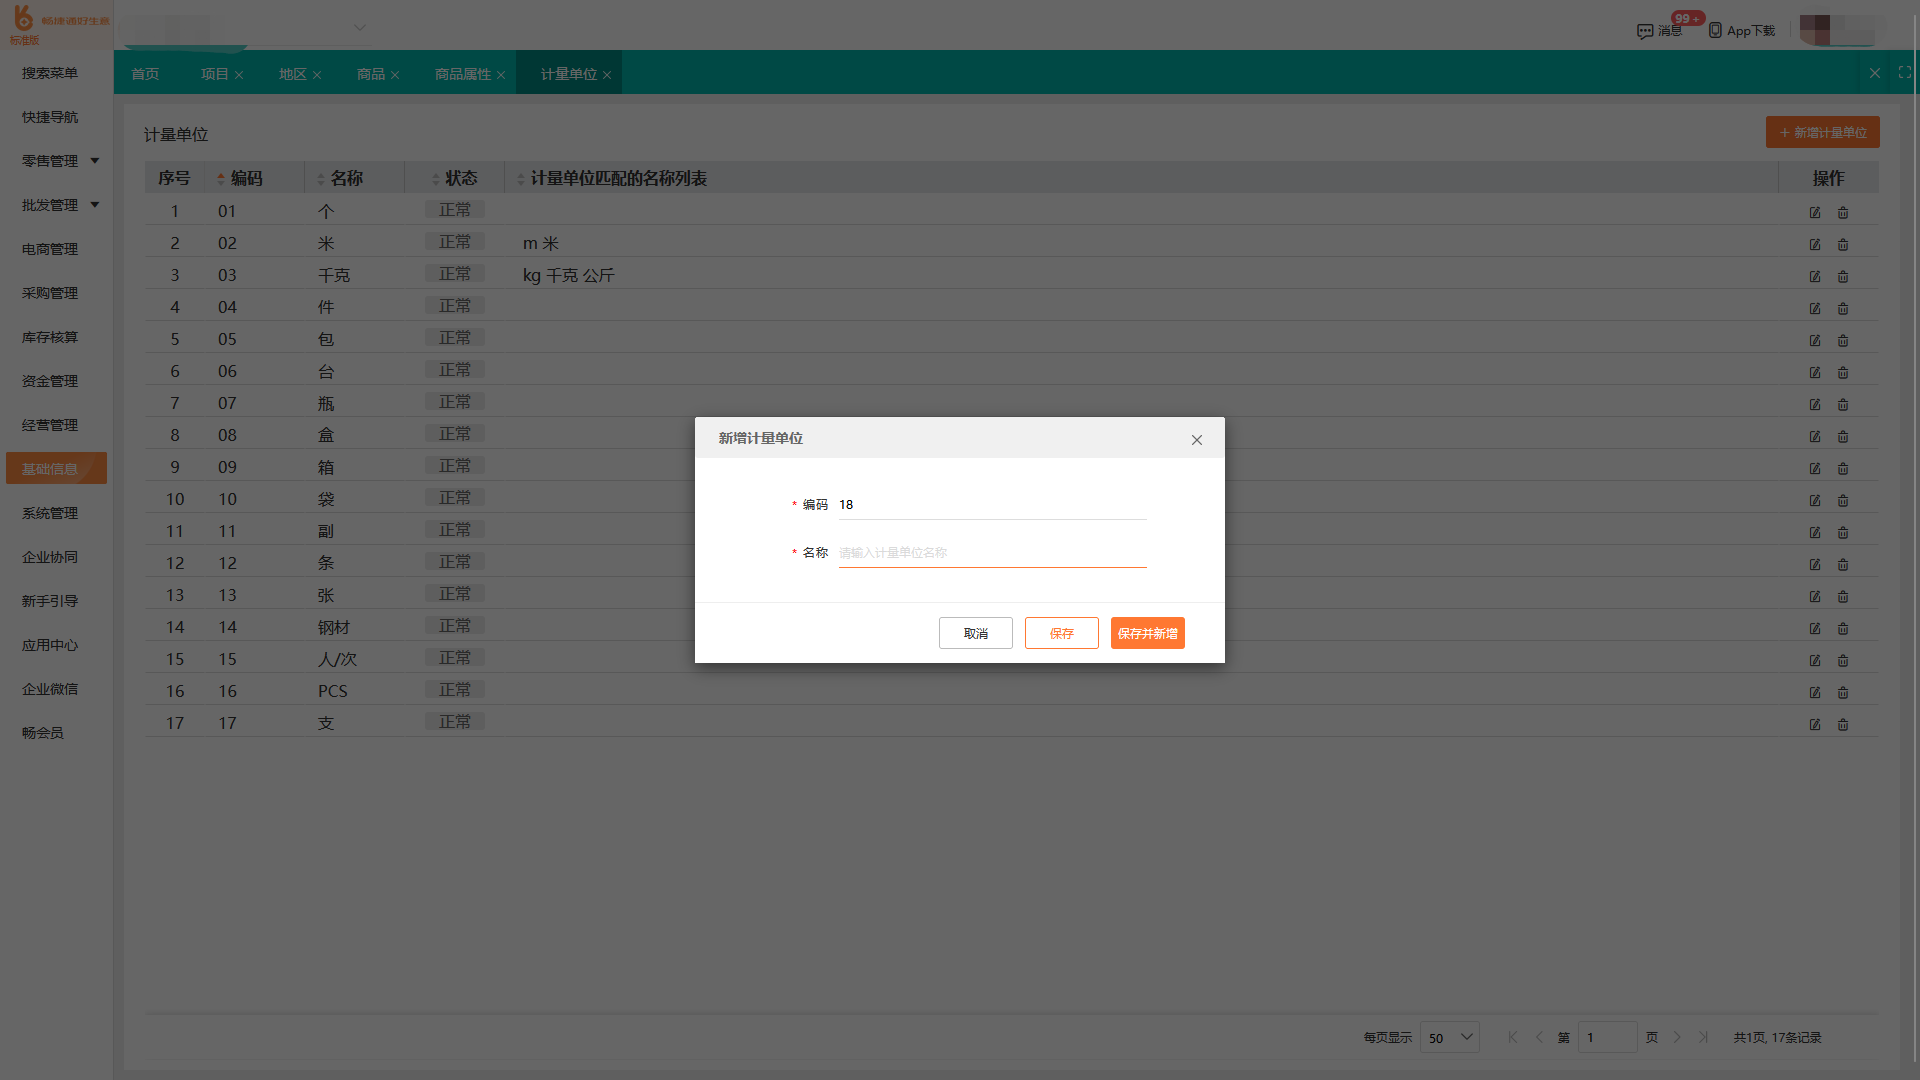This screenshot has height=1080, width=1920.
Task: Click the delete icon for 箱 row
Action: pyautogui.click(x=1844, y=467)
